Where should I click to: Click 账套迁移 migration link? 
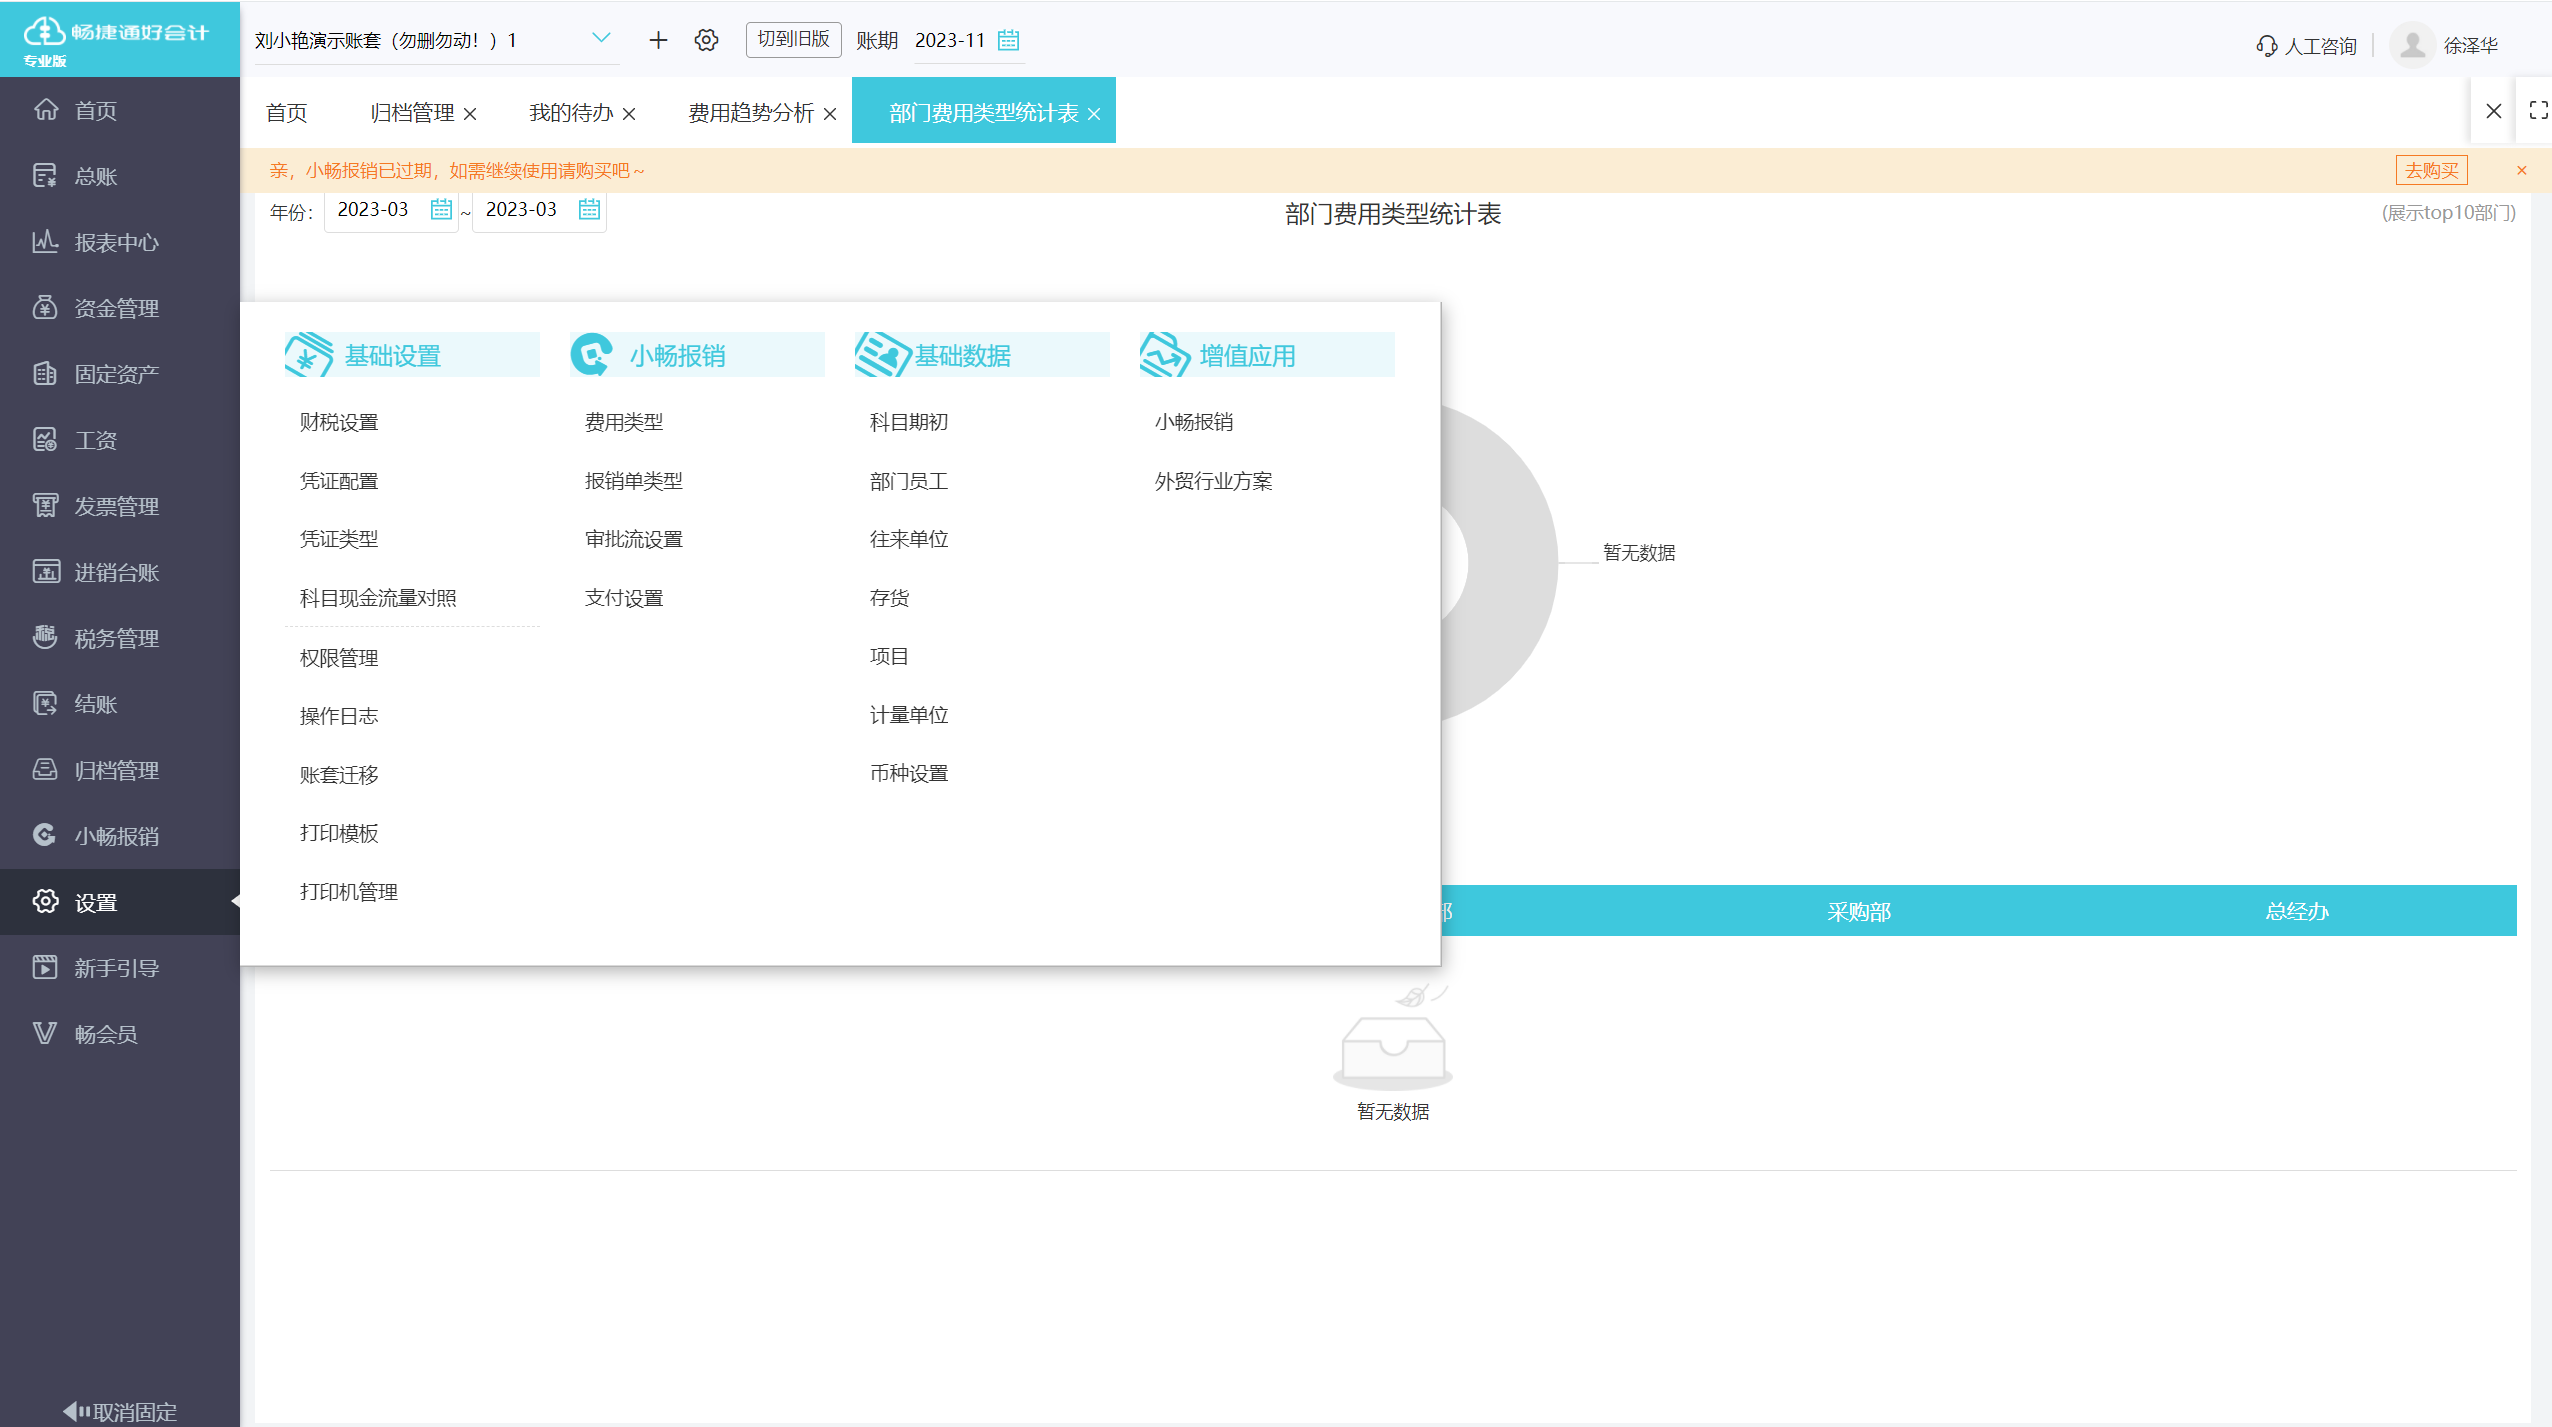click(x=337, y=773)
